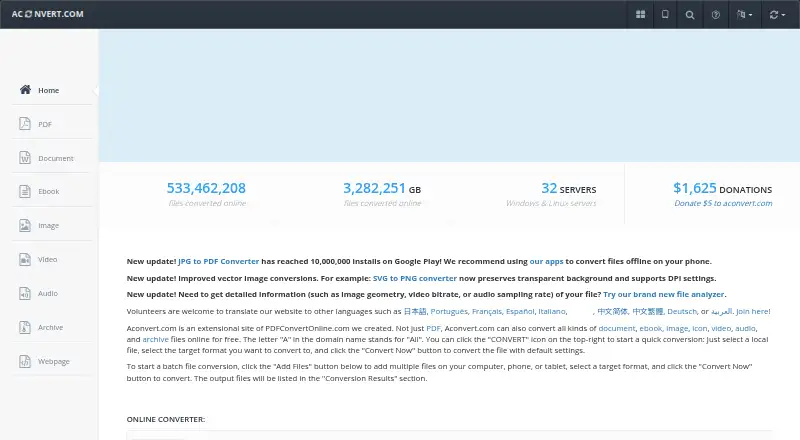
Task: Open the SVG to PNG converter link
Action: (415, 278)
